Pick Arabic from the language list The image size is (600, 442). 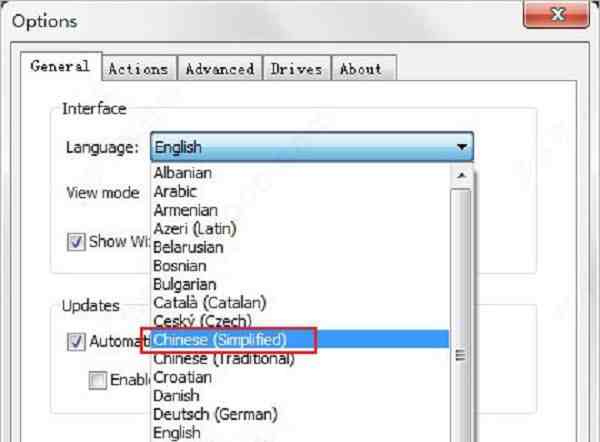pyautogui.click(x=175, y=191)
